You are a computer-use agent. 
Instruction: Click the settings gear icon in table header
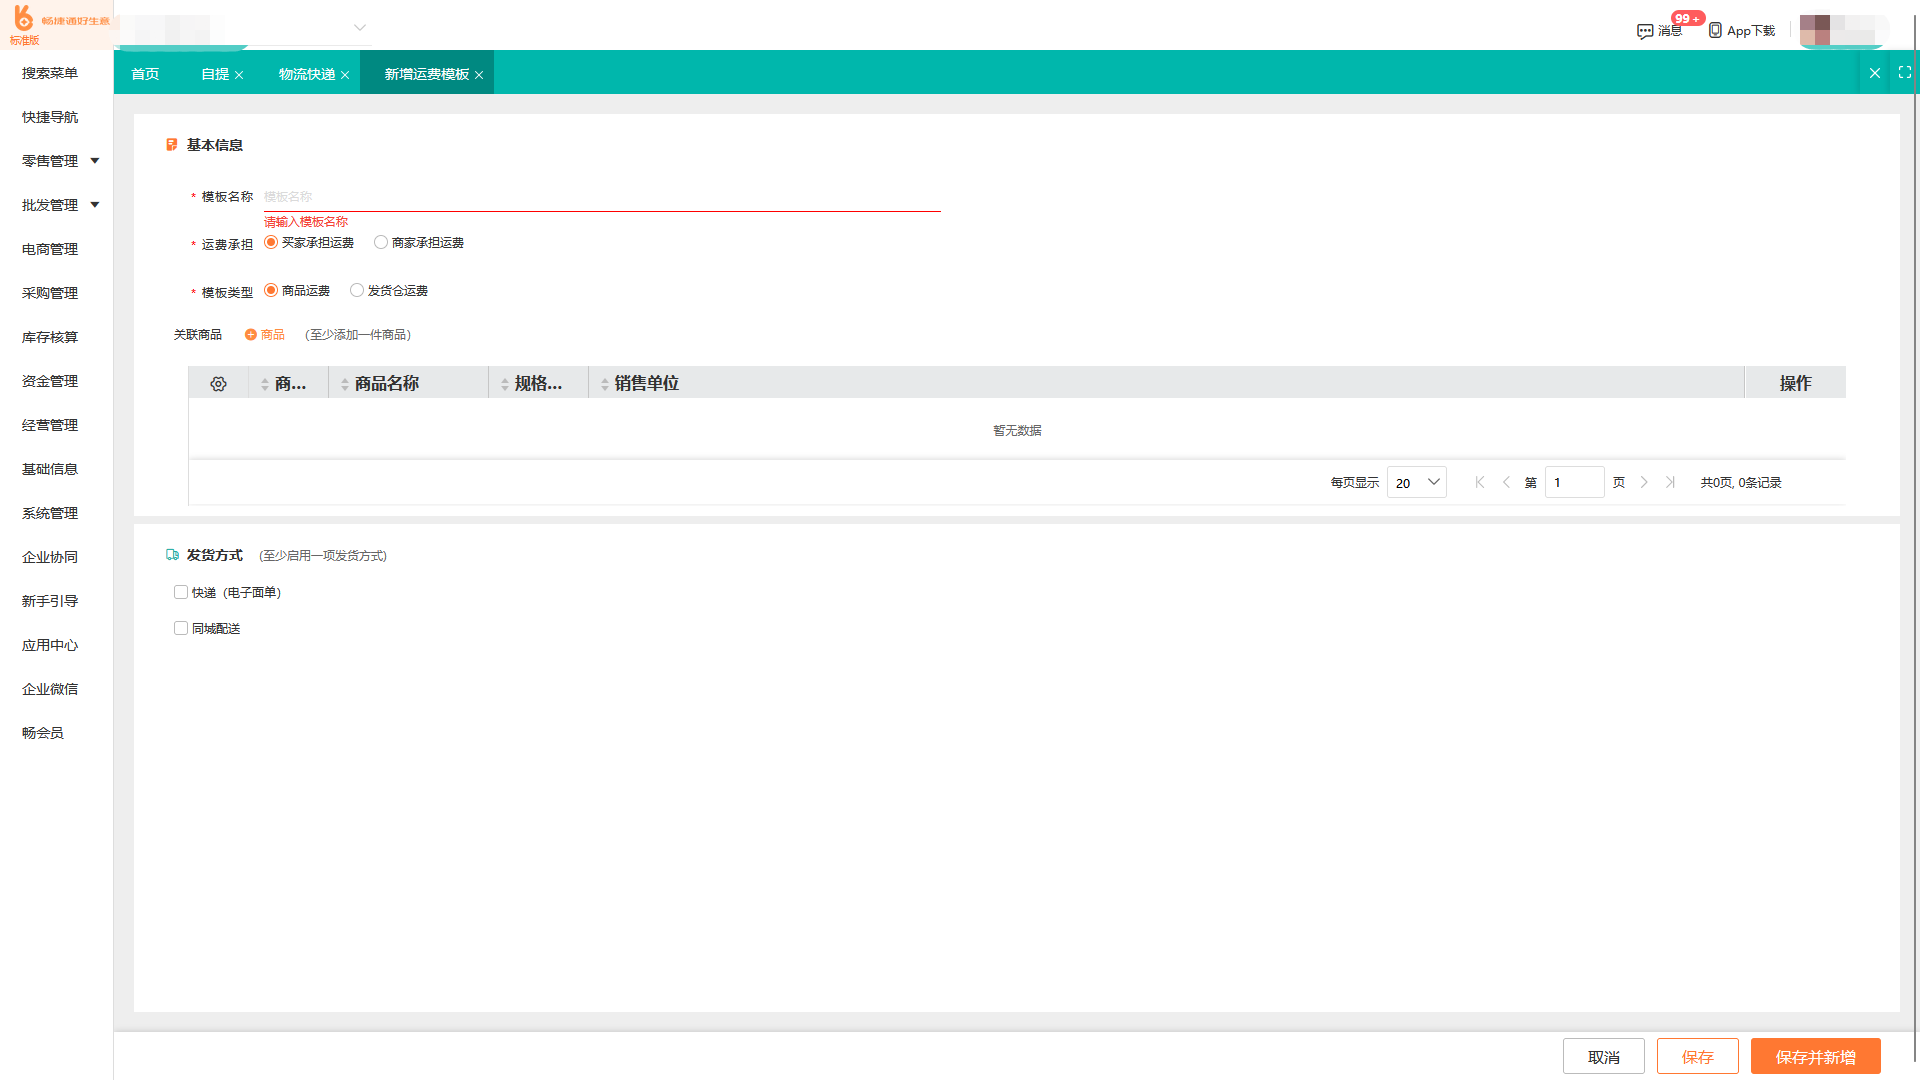coord(218,382)
